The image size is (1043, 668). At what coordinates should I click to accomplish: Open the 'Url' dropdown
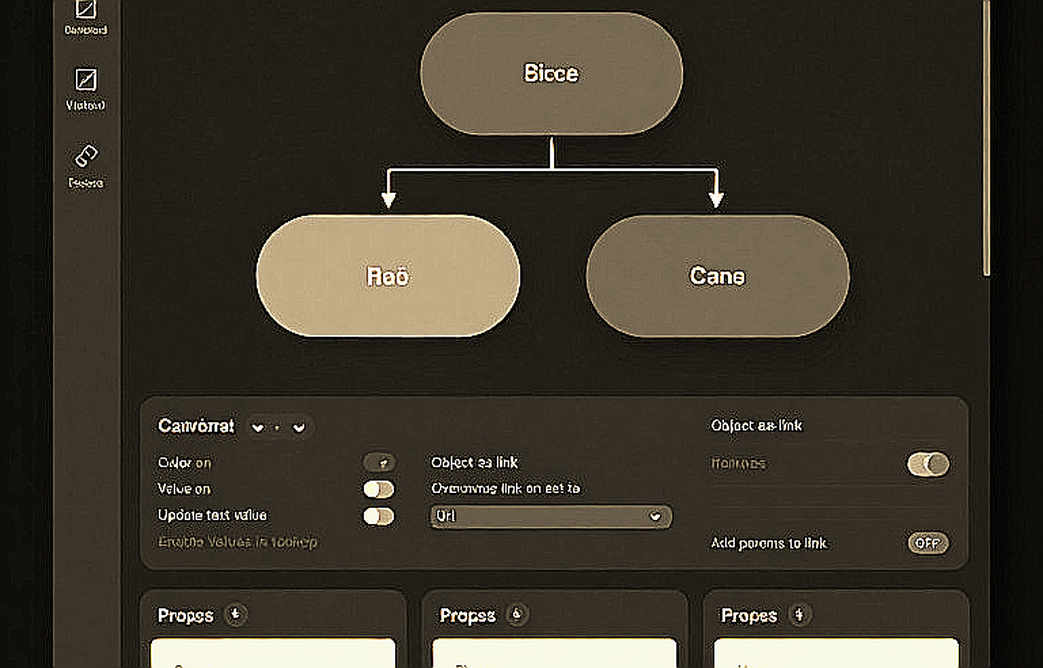click(551, 516)
